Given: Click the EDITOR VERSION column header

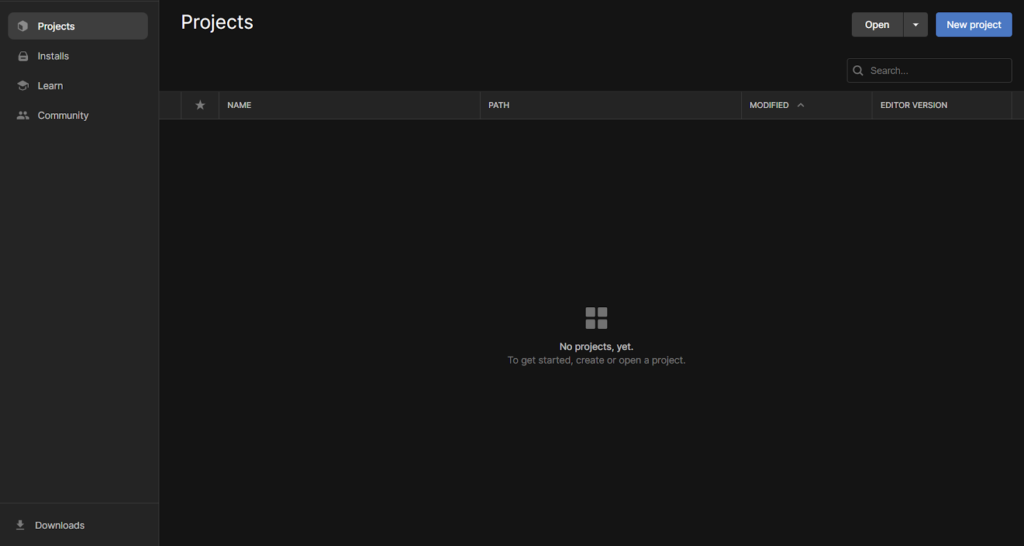Looking at the screenshot, I should pos(913,105).
